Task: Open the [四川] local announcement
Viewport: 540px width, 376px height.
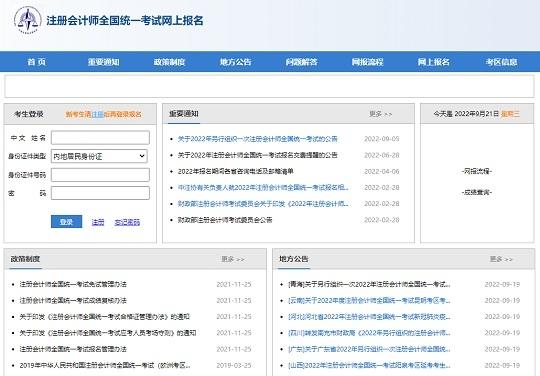Action: 369,333
